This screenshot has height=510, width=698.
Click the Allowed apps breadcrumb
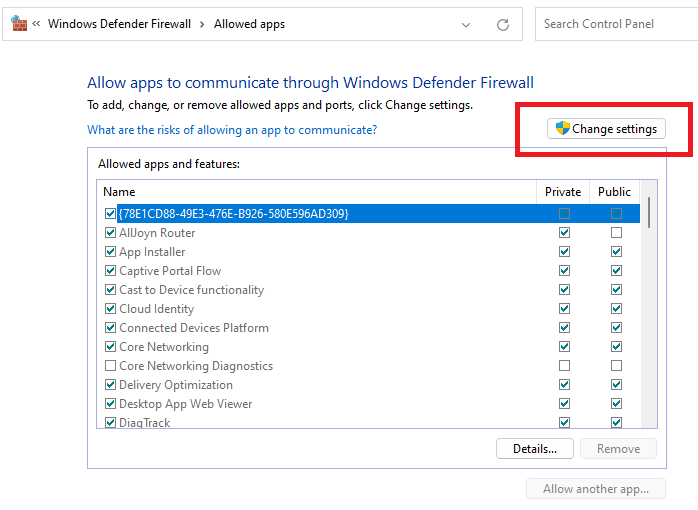click(x=249, y=24)
